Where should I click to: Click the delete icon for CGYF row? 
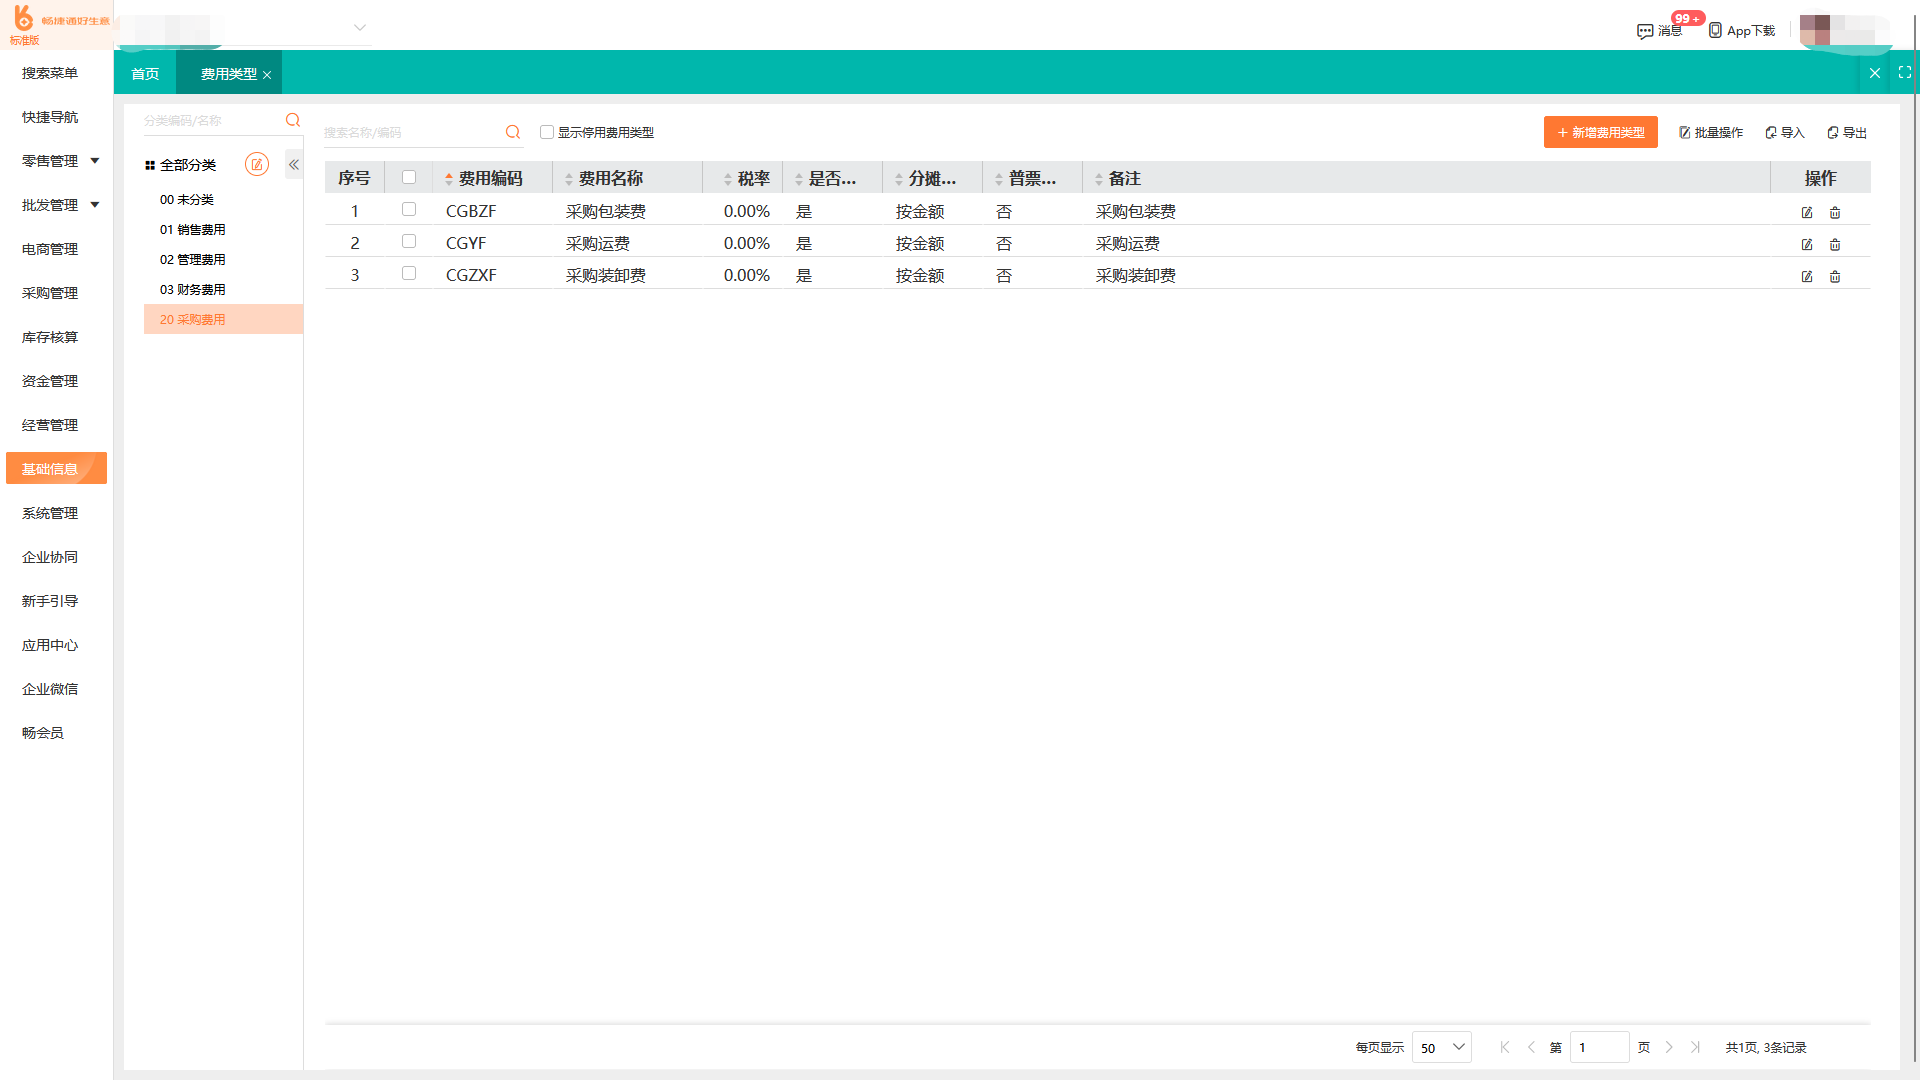point(1836,243)
